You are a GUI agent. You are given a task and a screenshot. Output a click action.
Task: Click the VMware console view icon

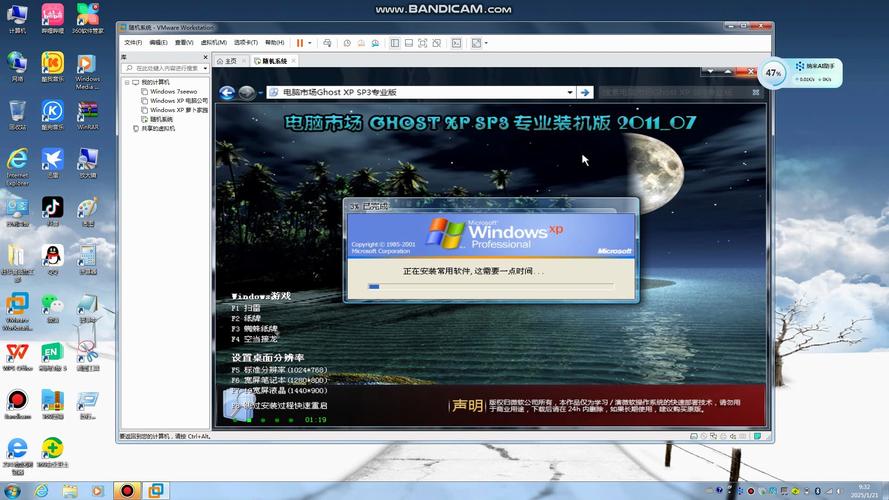pos(456,43)
